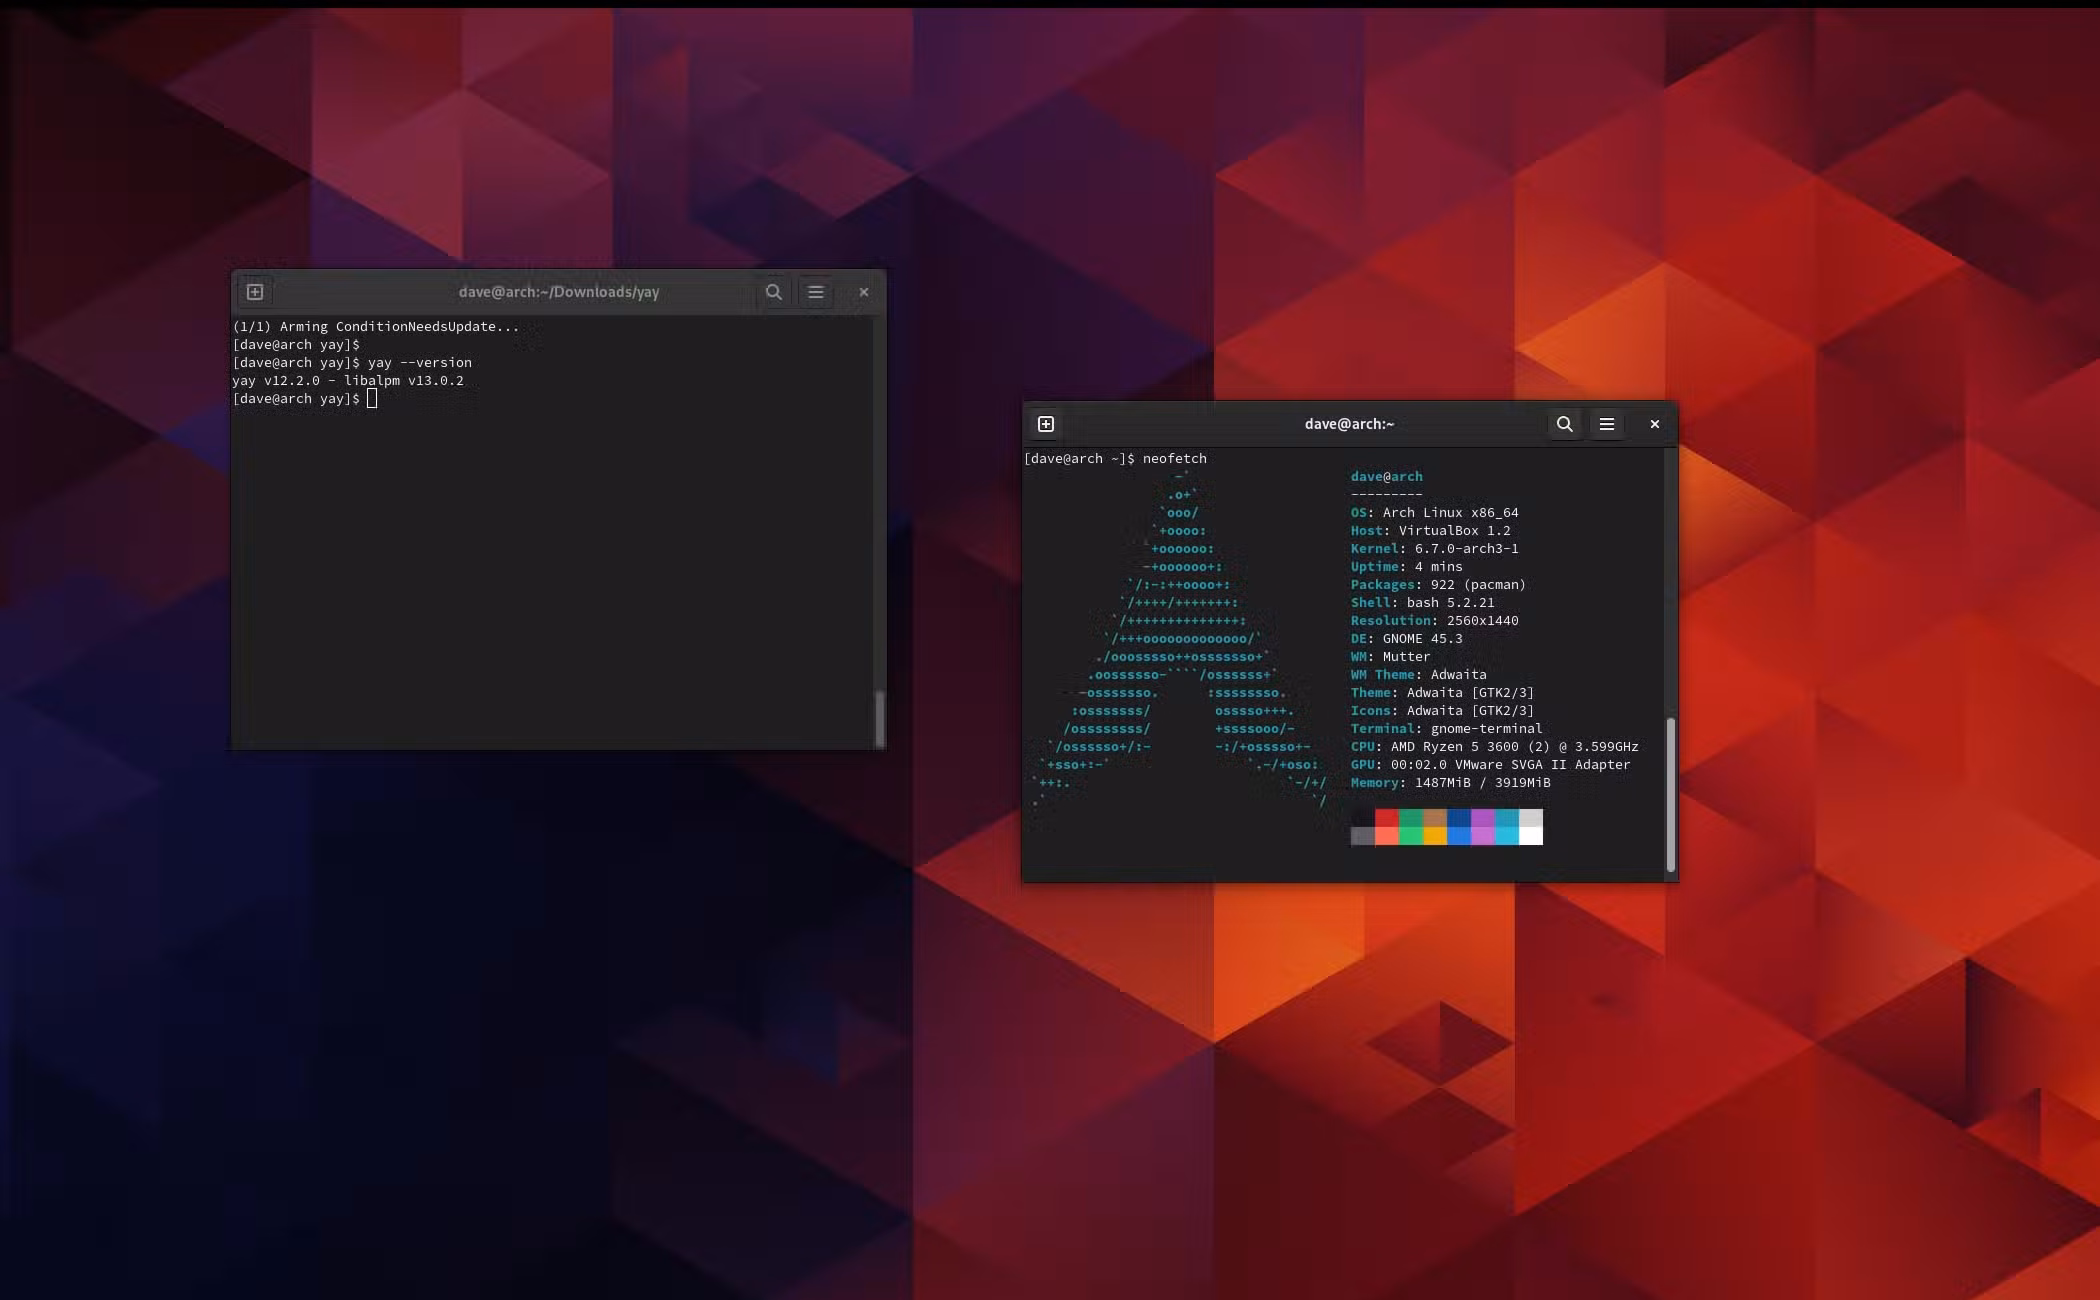2100x1300 pixels.
Task: Click the 'CPU: AMD Ryzen 5 3600' line
Action: coord(1494,747)
